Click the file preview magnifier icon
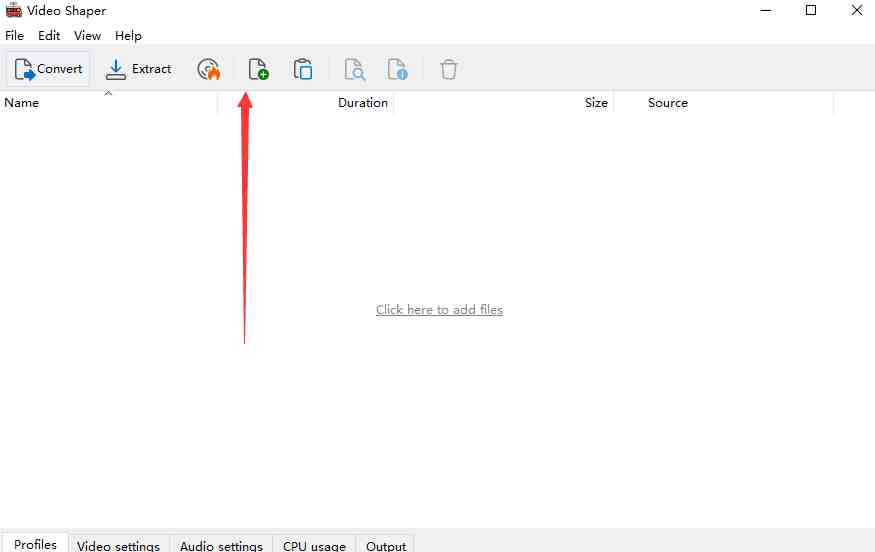Image resolution: width=875 pixels, height=552 pixels. tap(355, 69)
